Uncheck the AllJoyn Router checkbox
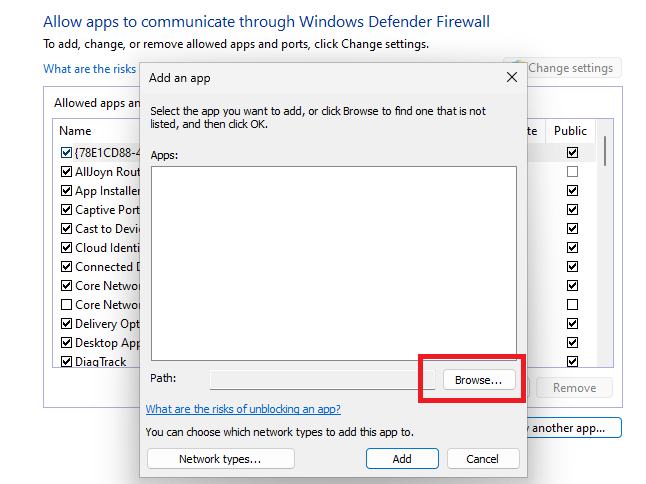This screenshot has width=646, height=484. coord(66,172)
